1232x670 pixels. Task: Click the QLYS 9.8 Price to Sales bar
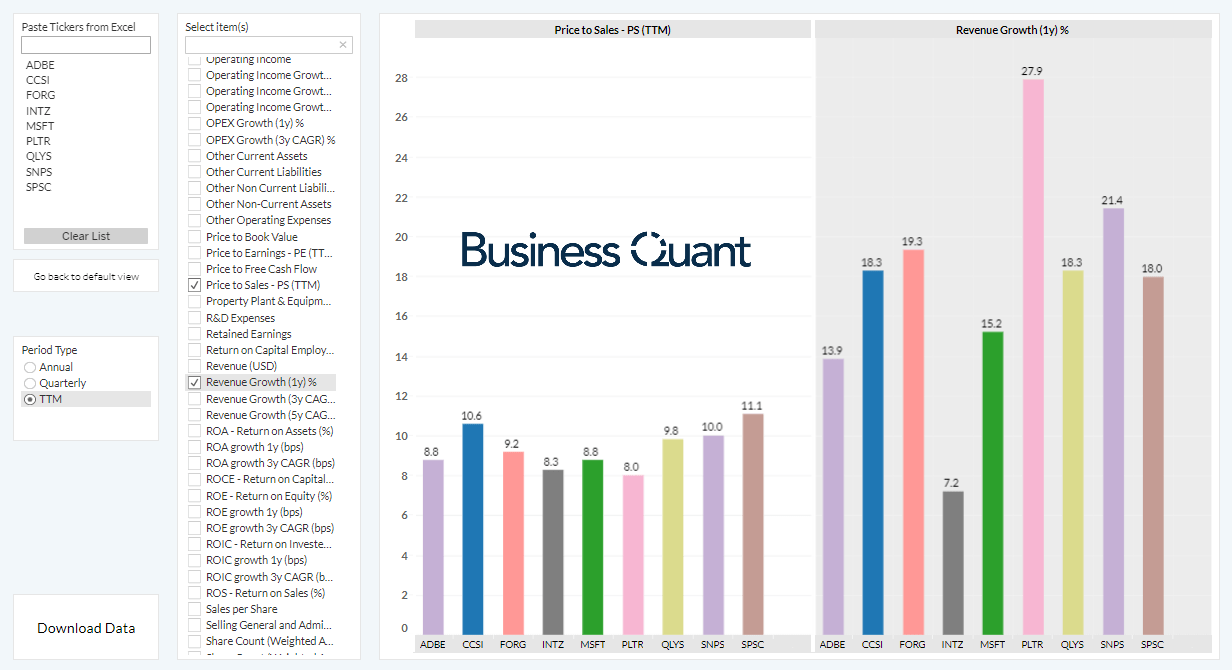coord(673,536)
